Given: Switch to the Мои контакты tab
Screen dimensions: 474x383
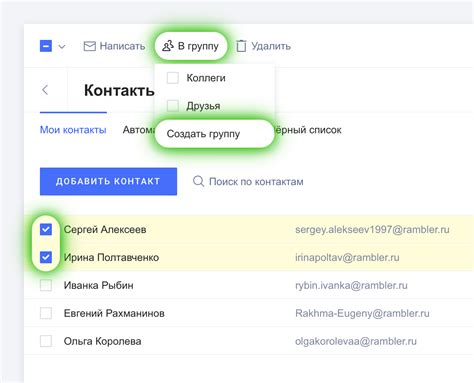Looking at the screenshot, I should [x=73, y=130].
